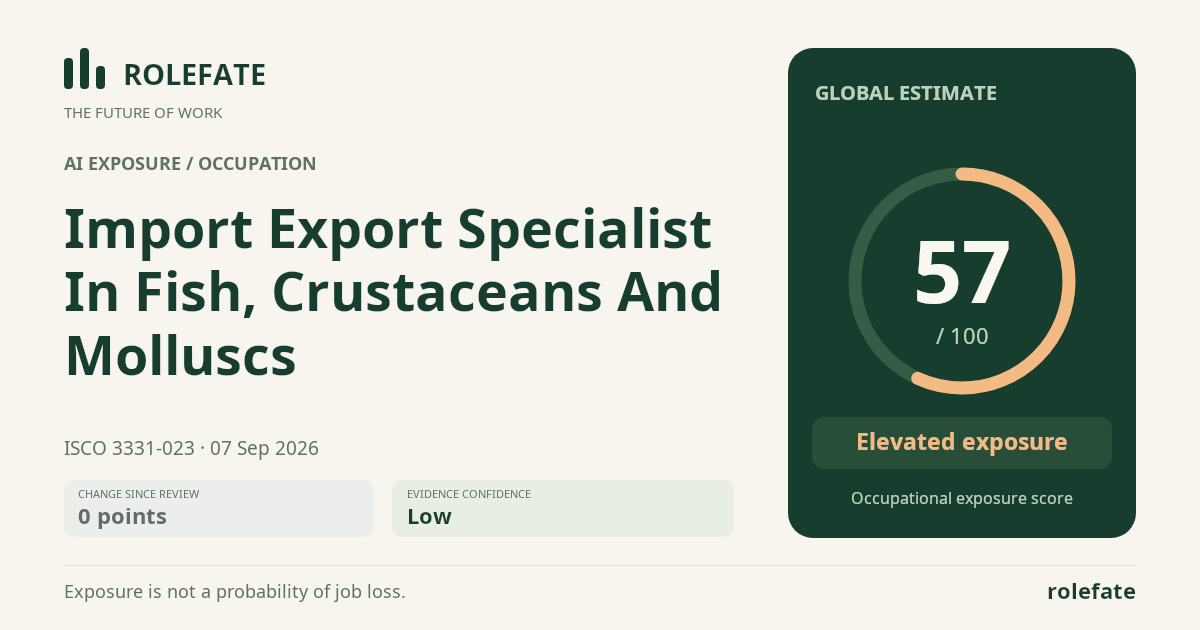
Task: Click the 'THE FUTURE OF WORK' tagline
Action: [143, 113]
